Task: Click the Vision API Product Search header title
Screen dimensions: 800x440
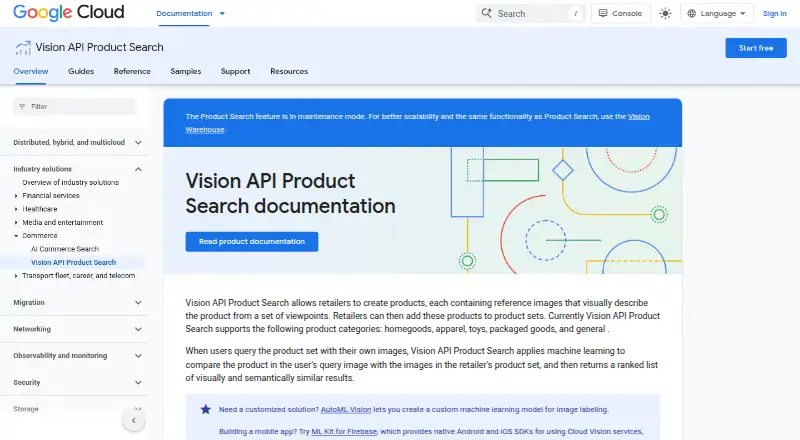Action: 99,47
